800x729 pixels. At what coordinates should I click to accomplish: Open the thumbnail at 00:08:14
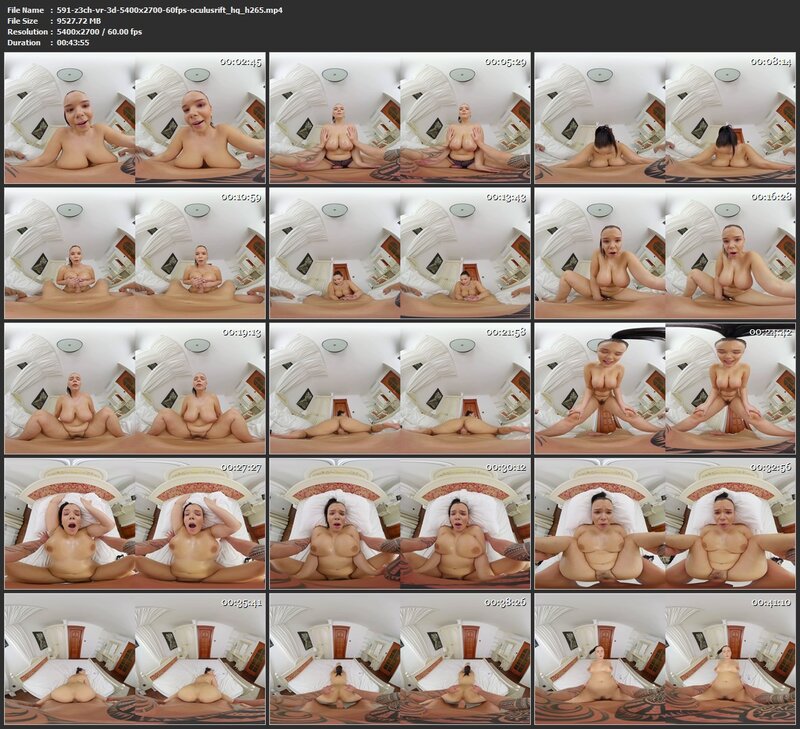click(x=664, y=117)
